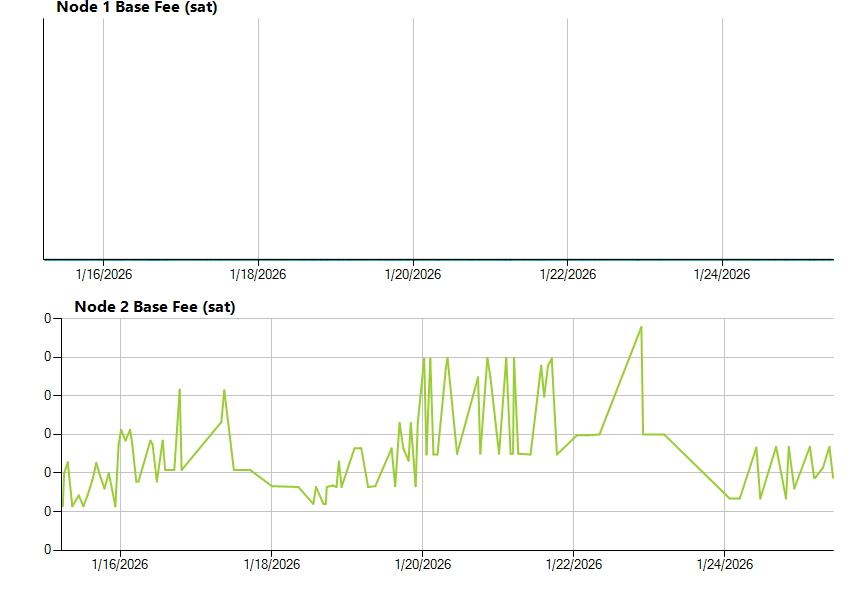This screenshot has width=860, height=600.
Task: Click topmost y-axis label of Node 2 chart
Action: click(x=46, y=318)
